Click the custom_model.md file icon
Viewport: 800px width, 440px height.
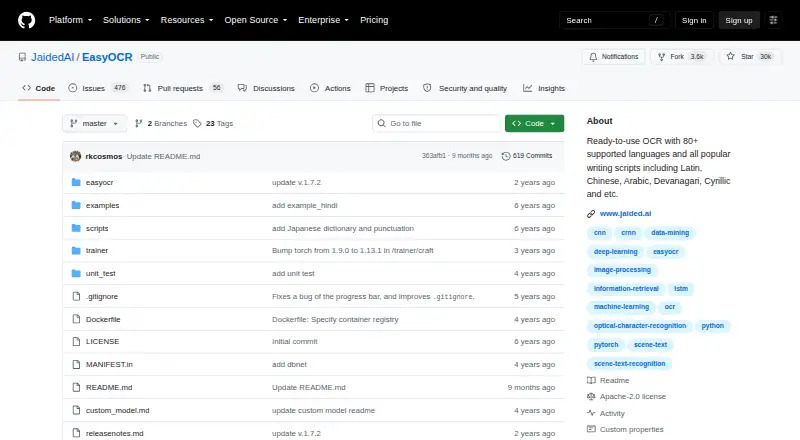[x=76, y=410]
